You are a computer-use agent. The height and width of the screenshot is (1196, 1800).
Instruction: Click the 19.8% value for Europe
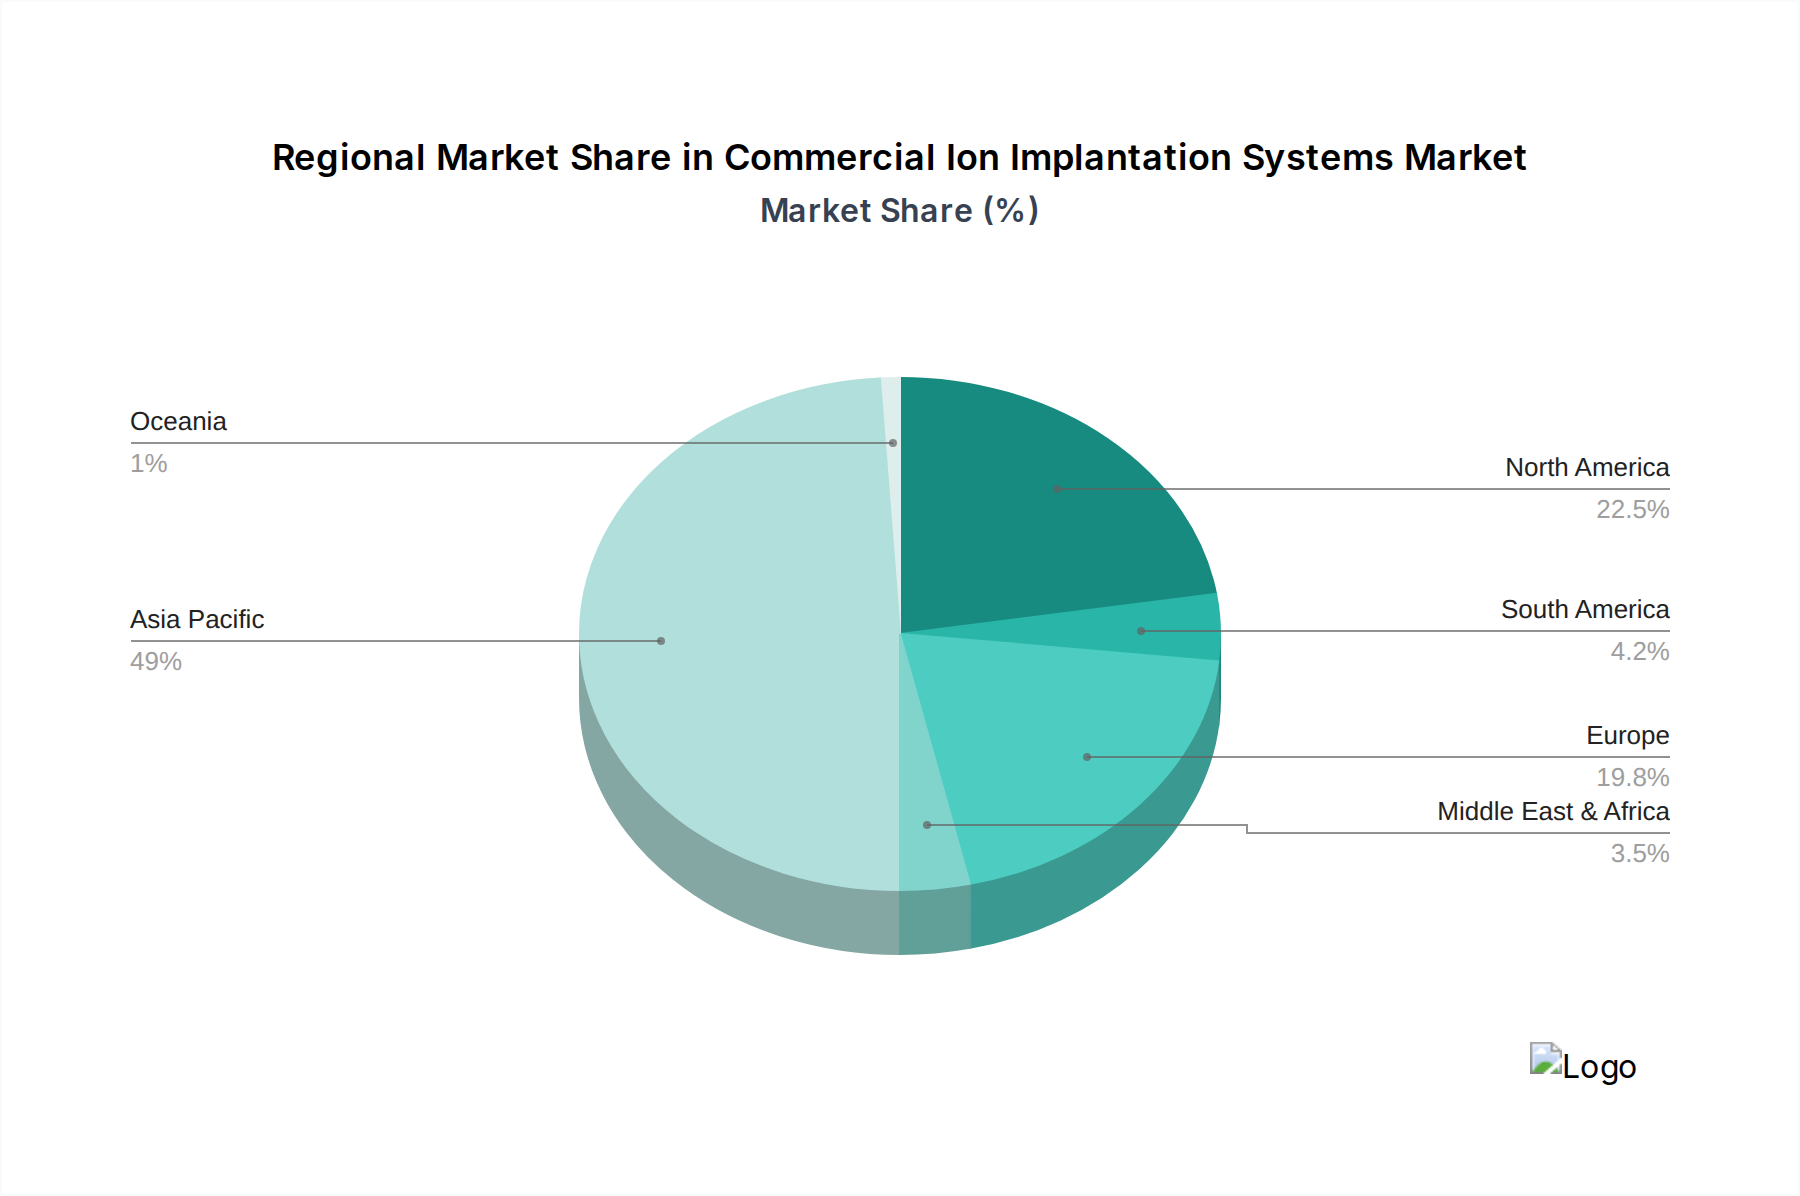pos(1634,777)
